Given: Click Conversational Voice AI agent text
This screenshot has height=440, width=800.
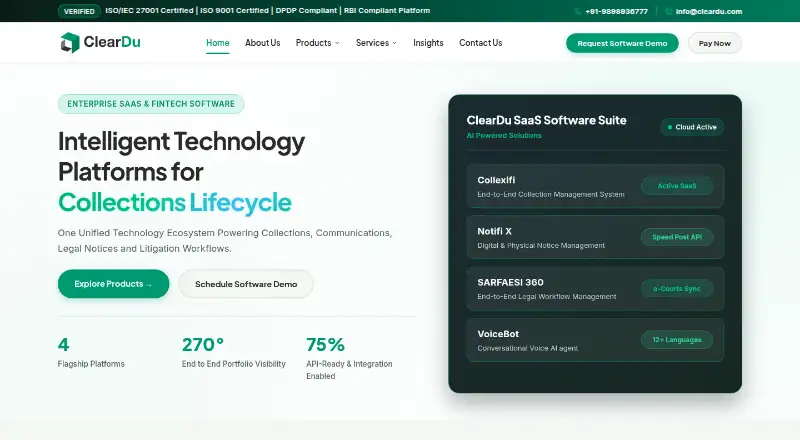Looking at the screenshot, I should pyautogui.click(x=528, y=348).
